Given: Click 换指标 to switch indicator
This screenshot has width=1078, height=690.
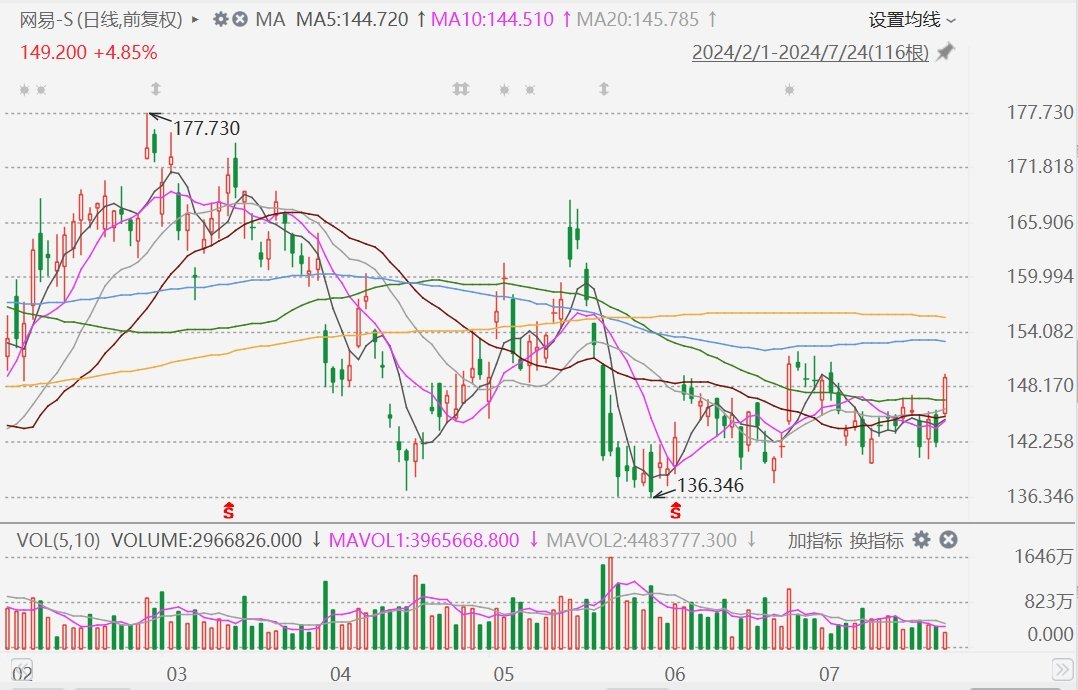Looking at the screenshot, I should (x=876, y=540).
